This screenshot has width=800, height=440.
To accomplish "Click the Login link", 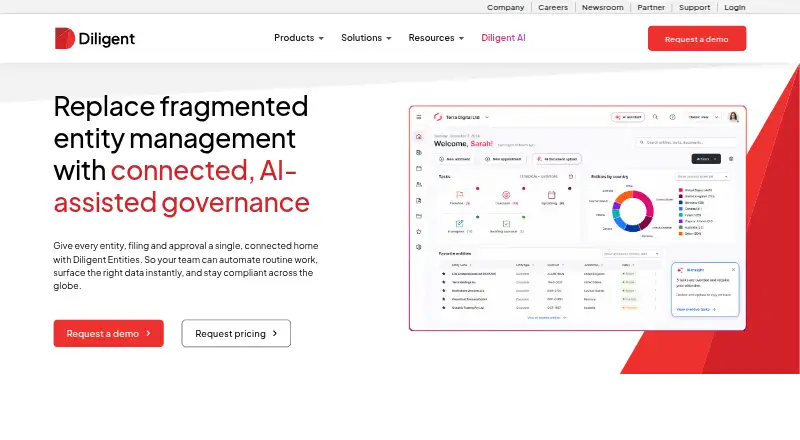I will tap(735, 7).
